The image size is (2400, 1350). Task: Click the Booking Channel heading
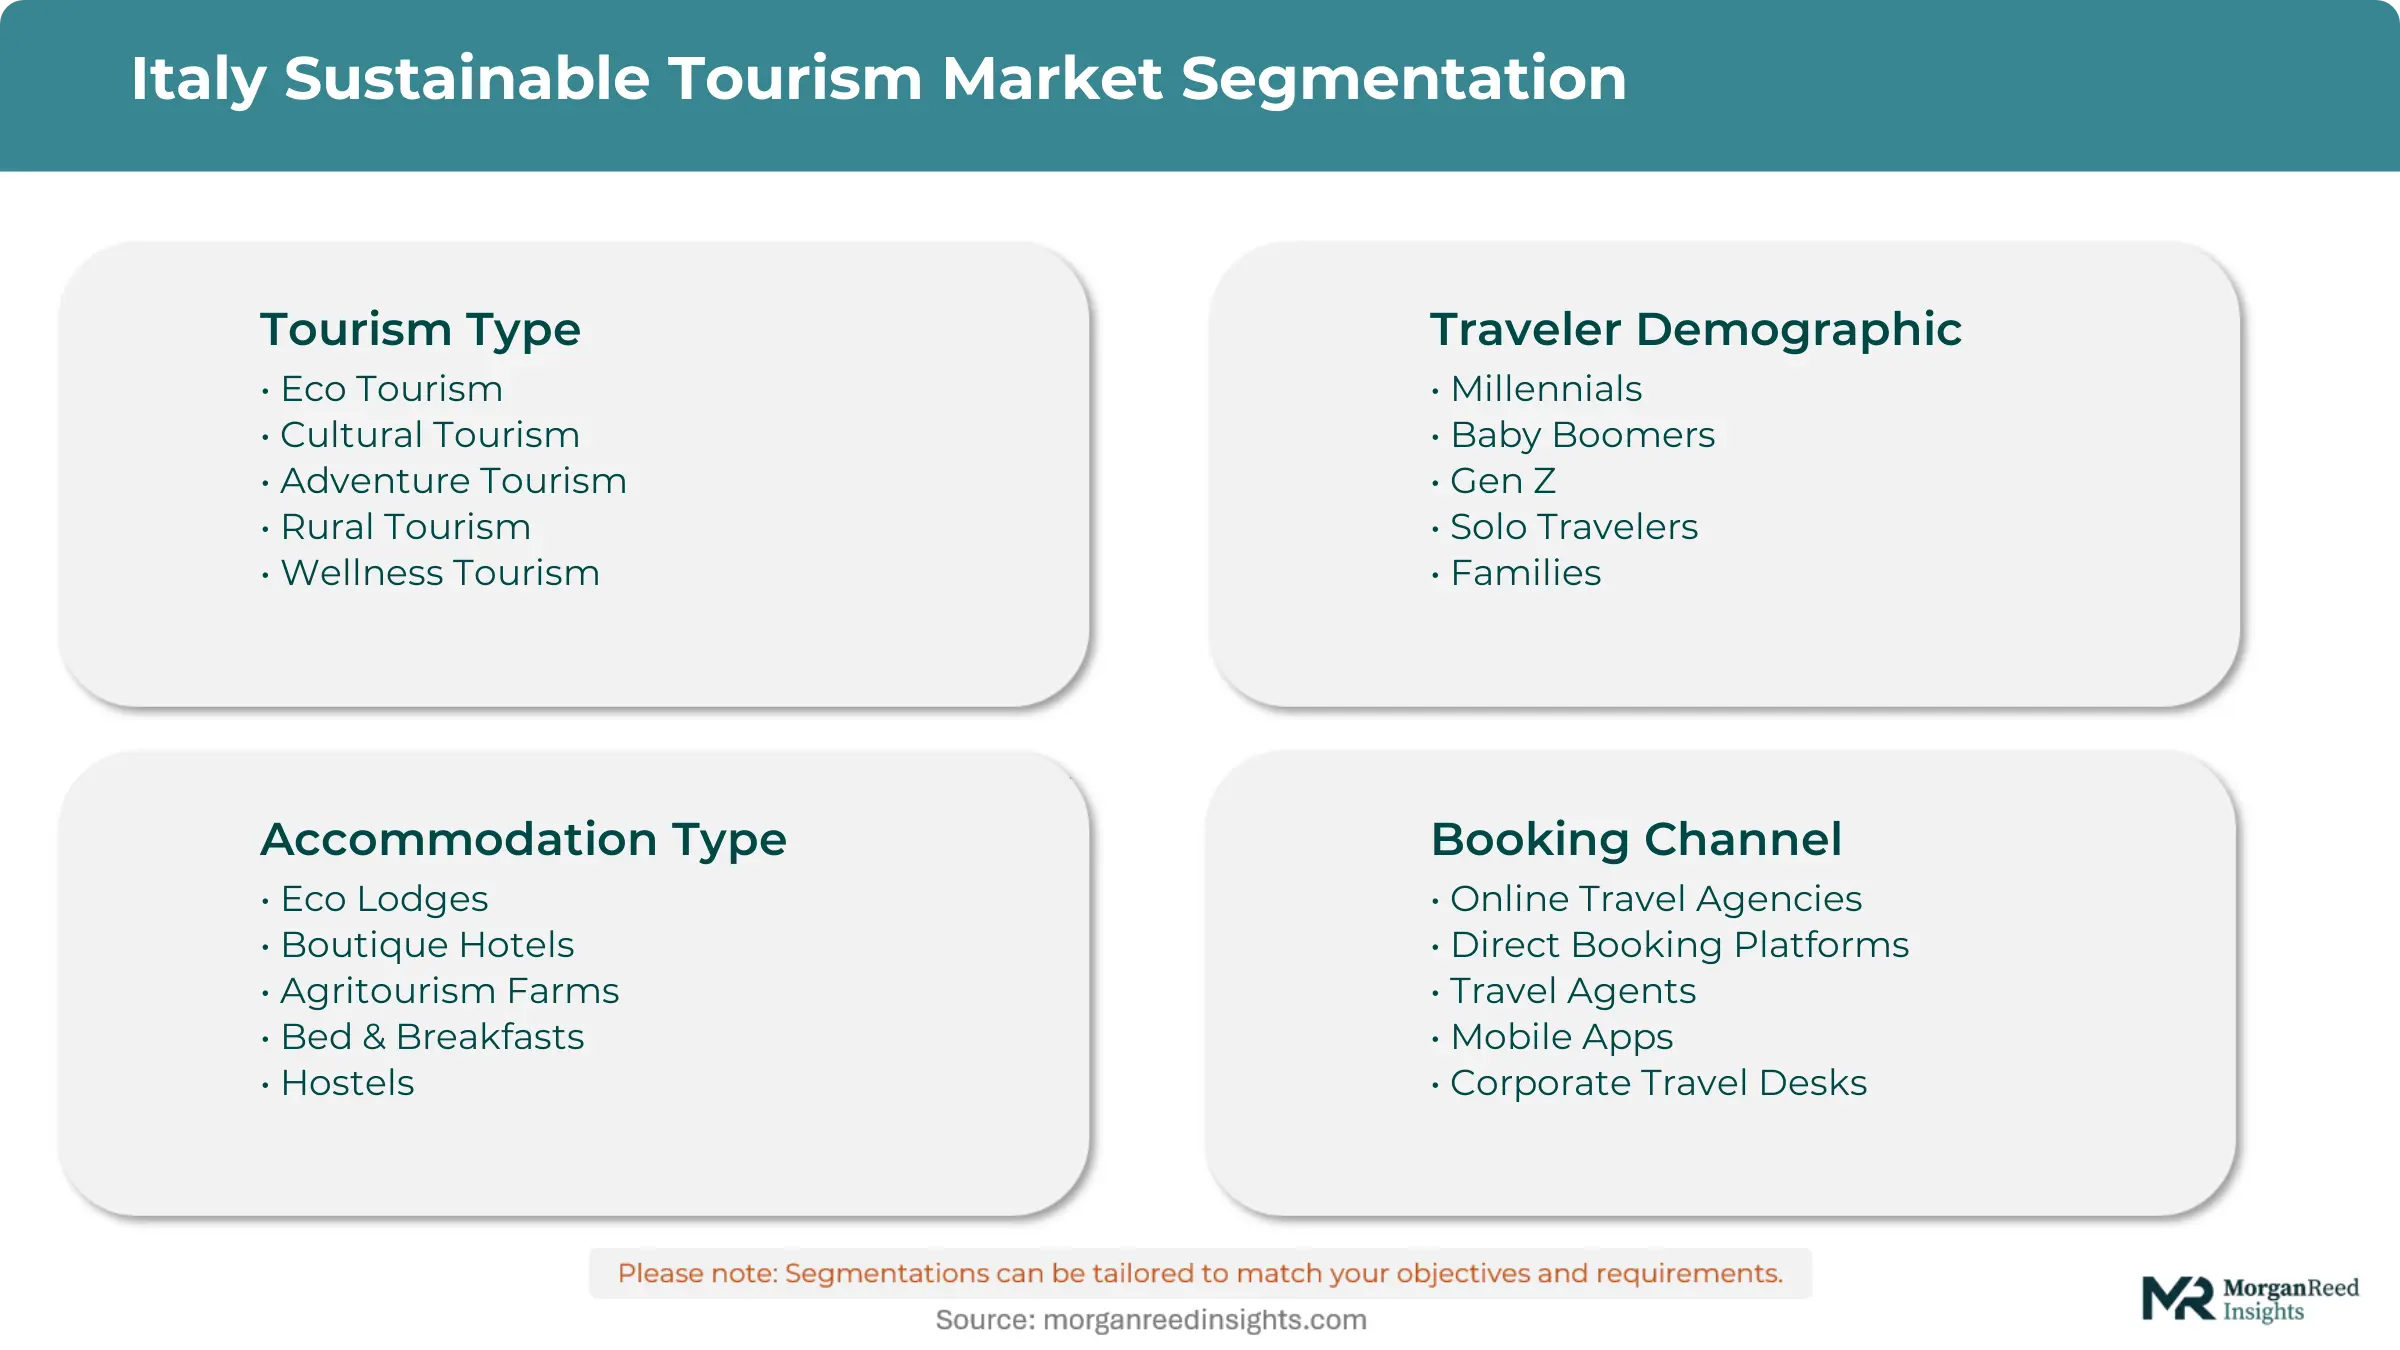point(1638,840)
